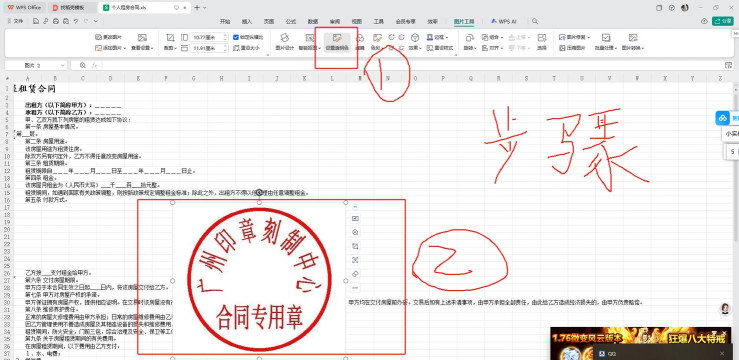Click the Reset Style button
This screenshot has width=739, height=360.
coord(440,48)
